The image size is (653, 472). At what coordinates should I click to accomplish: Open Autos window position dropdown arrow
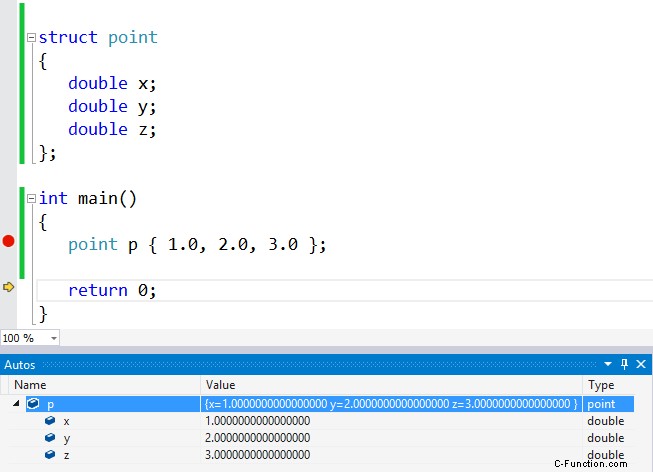[x=608, y=364]
